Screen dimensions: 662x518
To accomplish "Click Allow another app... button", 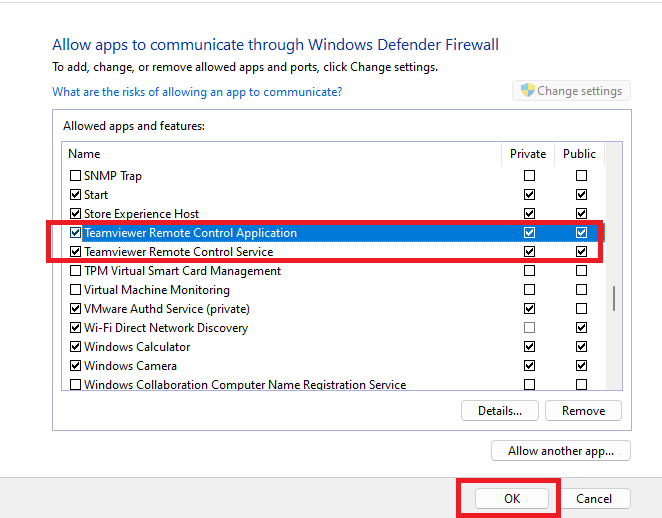I will (x=561, y=451).
